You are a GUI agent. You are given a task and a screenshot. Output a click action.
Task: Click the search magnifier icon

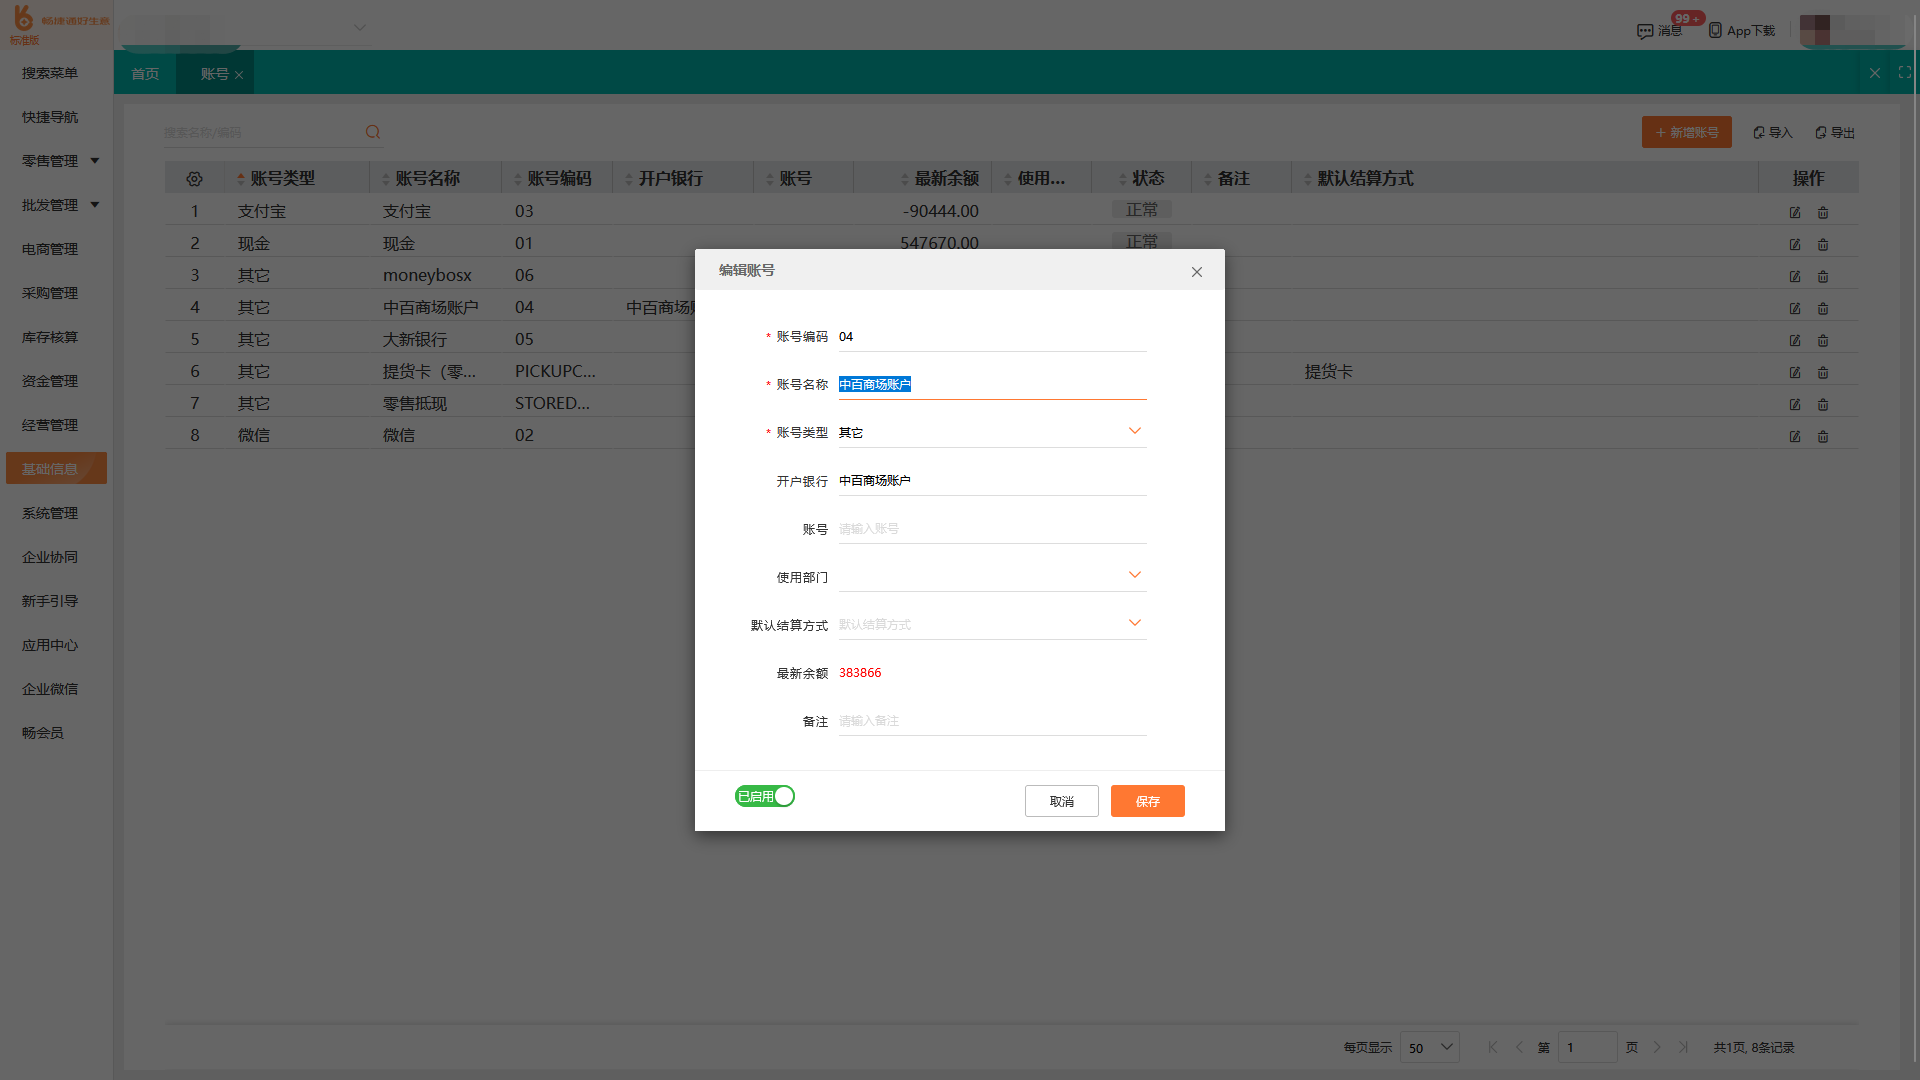(x=373, y=132)
